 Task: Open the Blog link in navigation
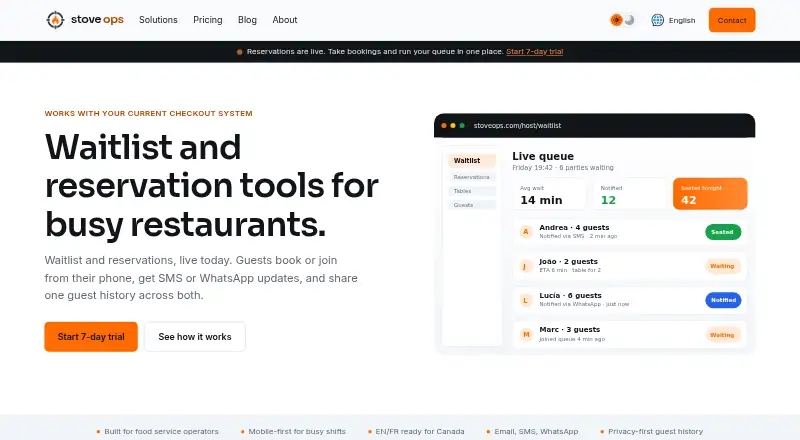point(247,20)
